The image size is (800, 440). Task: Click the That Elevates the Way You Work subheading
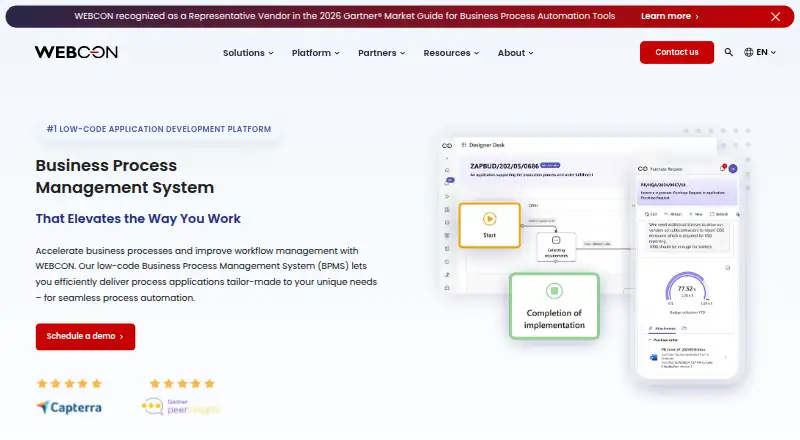[138, 218]
